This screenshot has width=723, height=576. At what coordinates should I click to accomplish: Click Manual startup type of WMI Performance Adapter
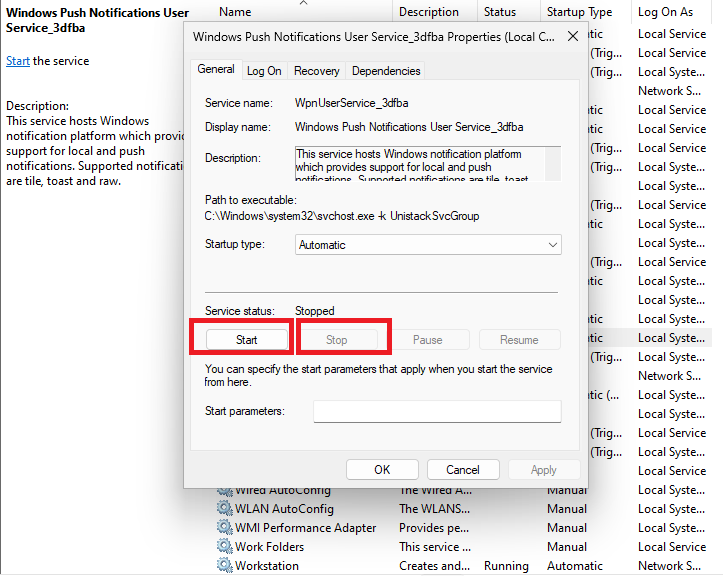point(567,528)
